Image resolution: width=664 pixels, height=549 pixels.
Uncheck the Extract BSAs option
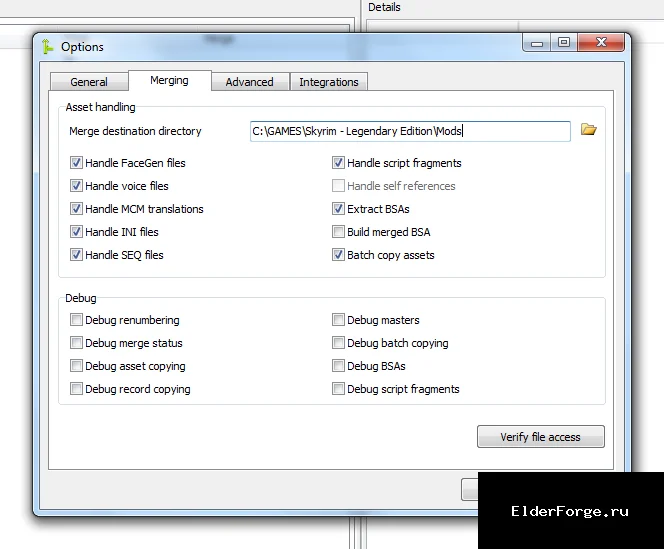point(339,209)
